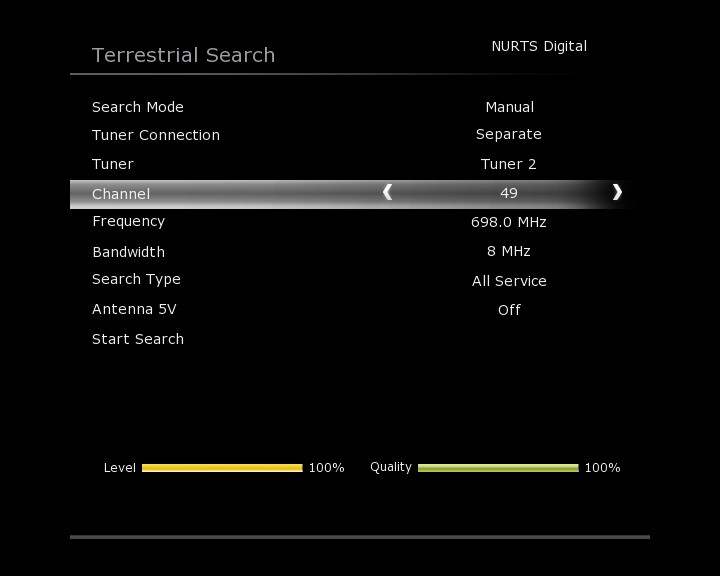Select the Search Type label row
Image resolution: width=720 pixels, height=576 pixels.
136,279
